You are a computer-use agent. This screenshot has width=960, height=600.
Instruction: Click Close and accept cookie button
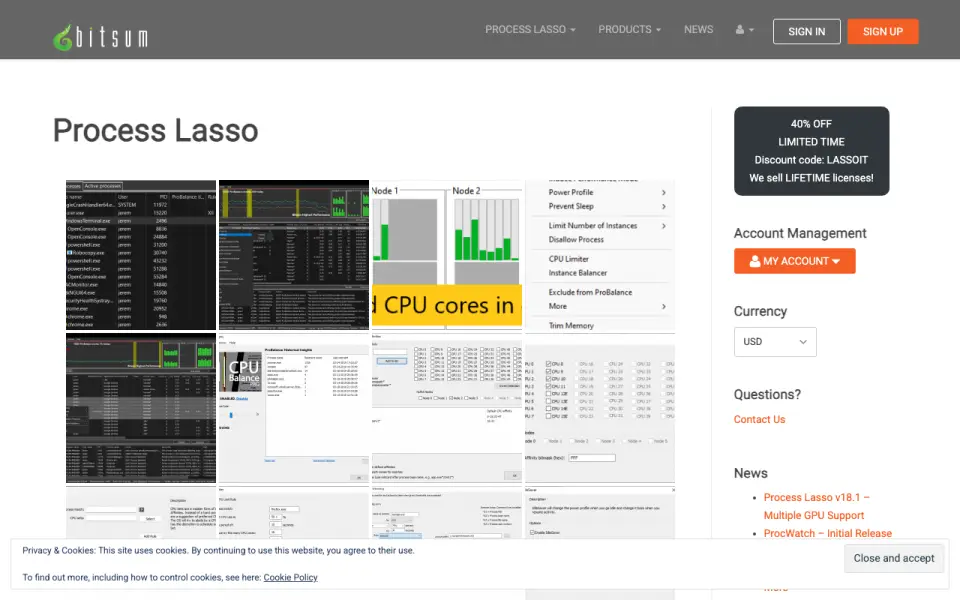894,558
